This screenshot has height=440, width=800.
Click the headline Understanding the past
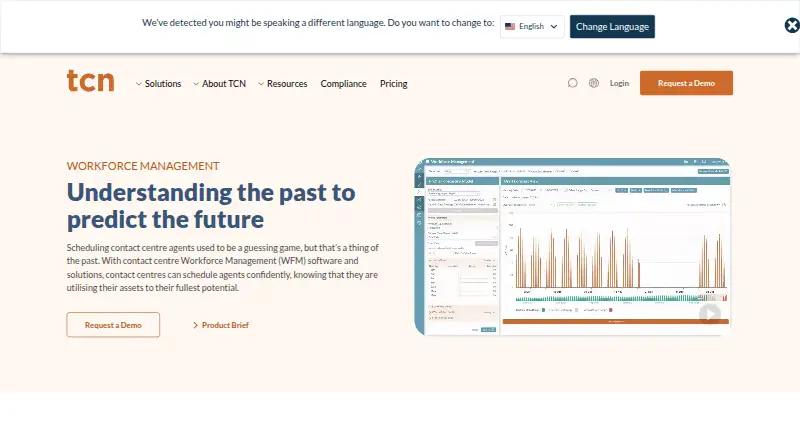(211, 206)
